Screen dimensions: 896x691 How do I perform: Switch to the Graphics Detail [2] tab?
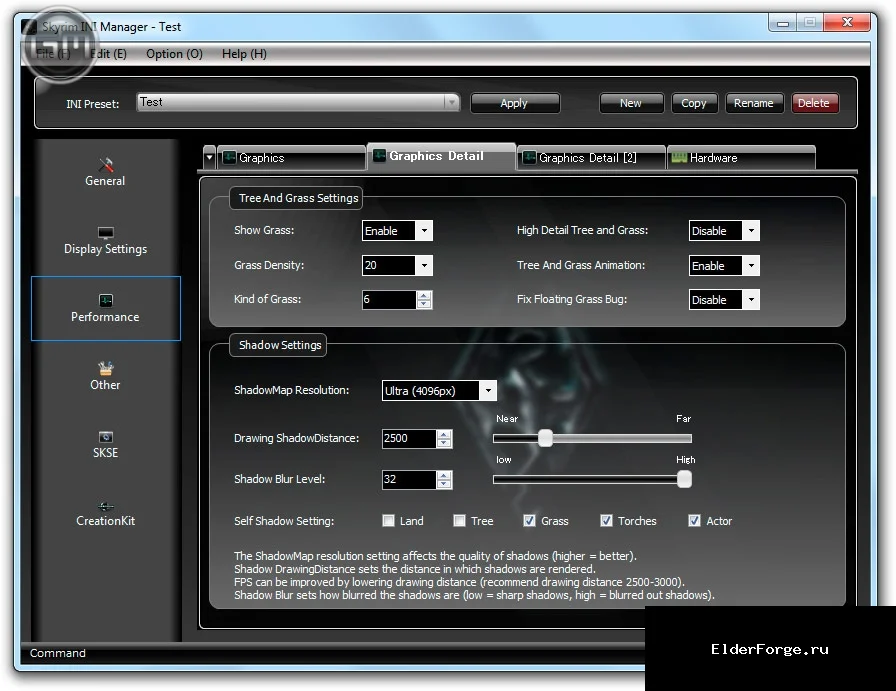[x=590, y=158]
